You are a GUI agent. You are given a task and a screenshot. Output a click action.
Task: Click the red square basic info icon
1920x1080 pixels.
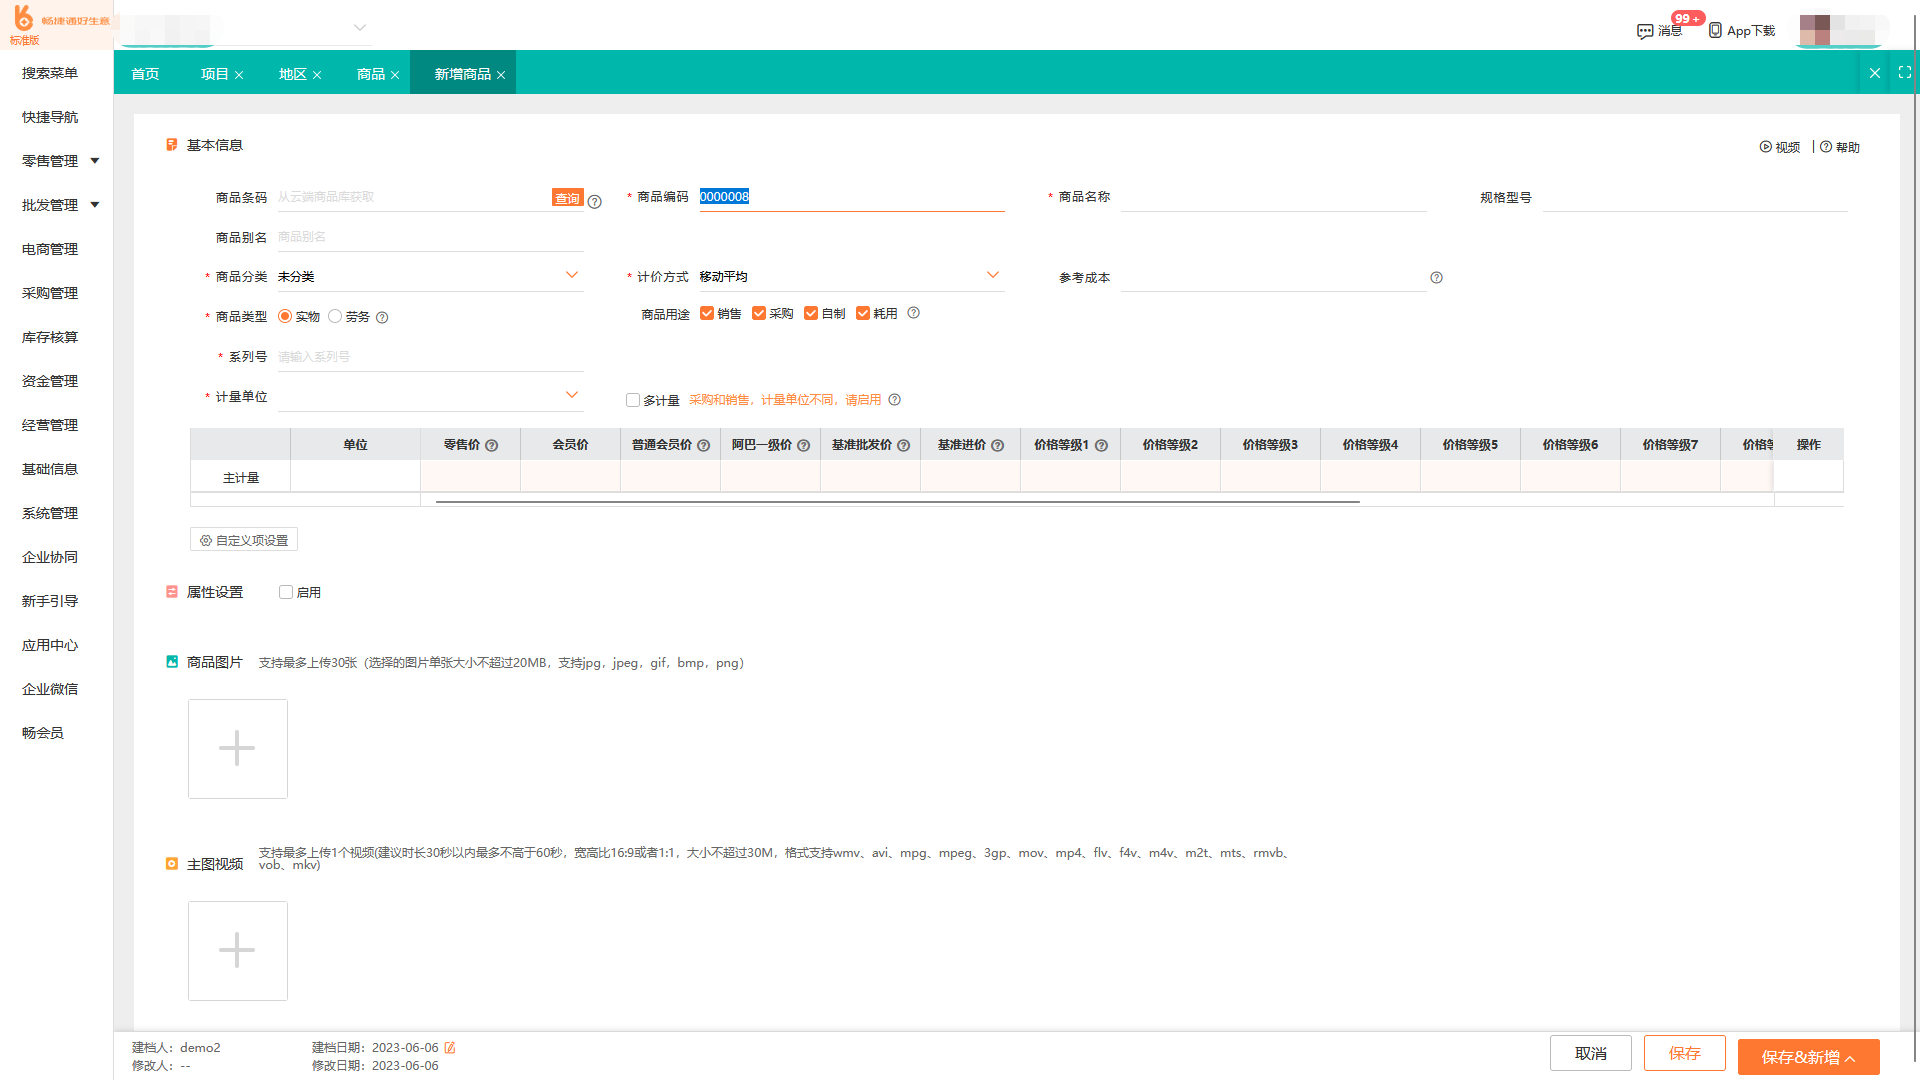tap(173, 145)
